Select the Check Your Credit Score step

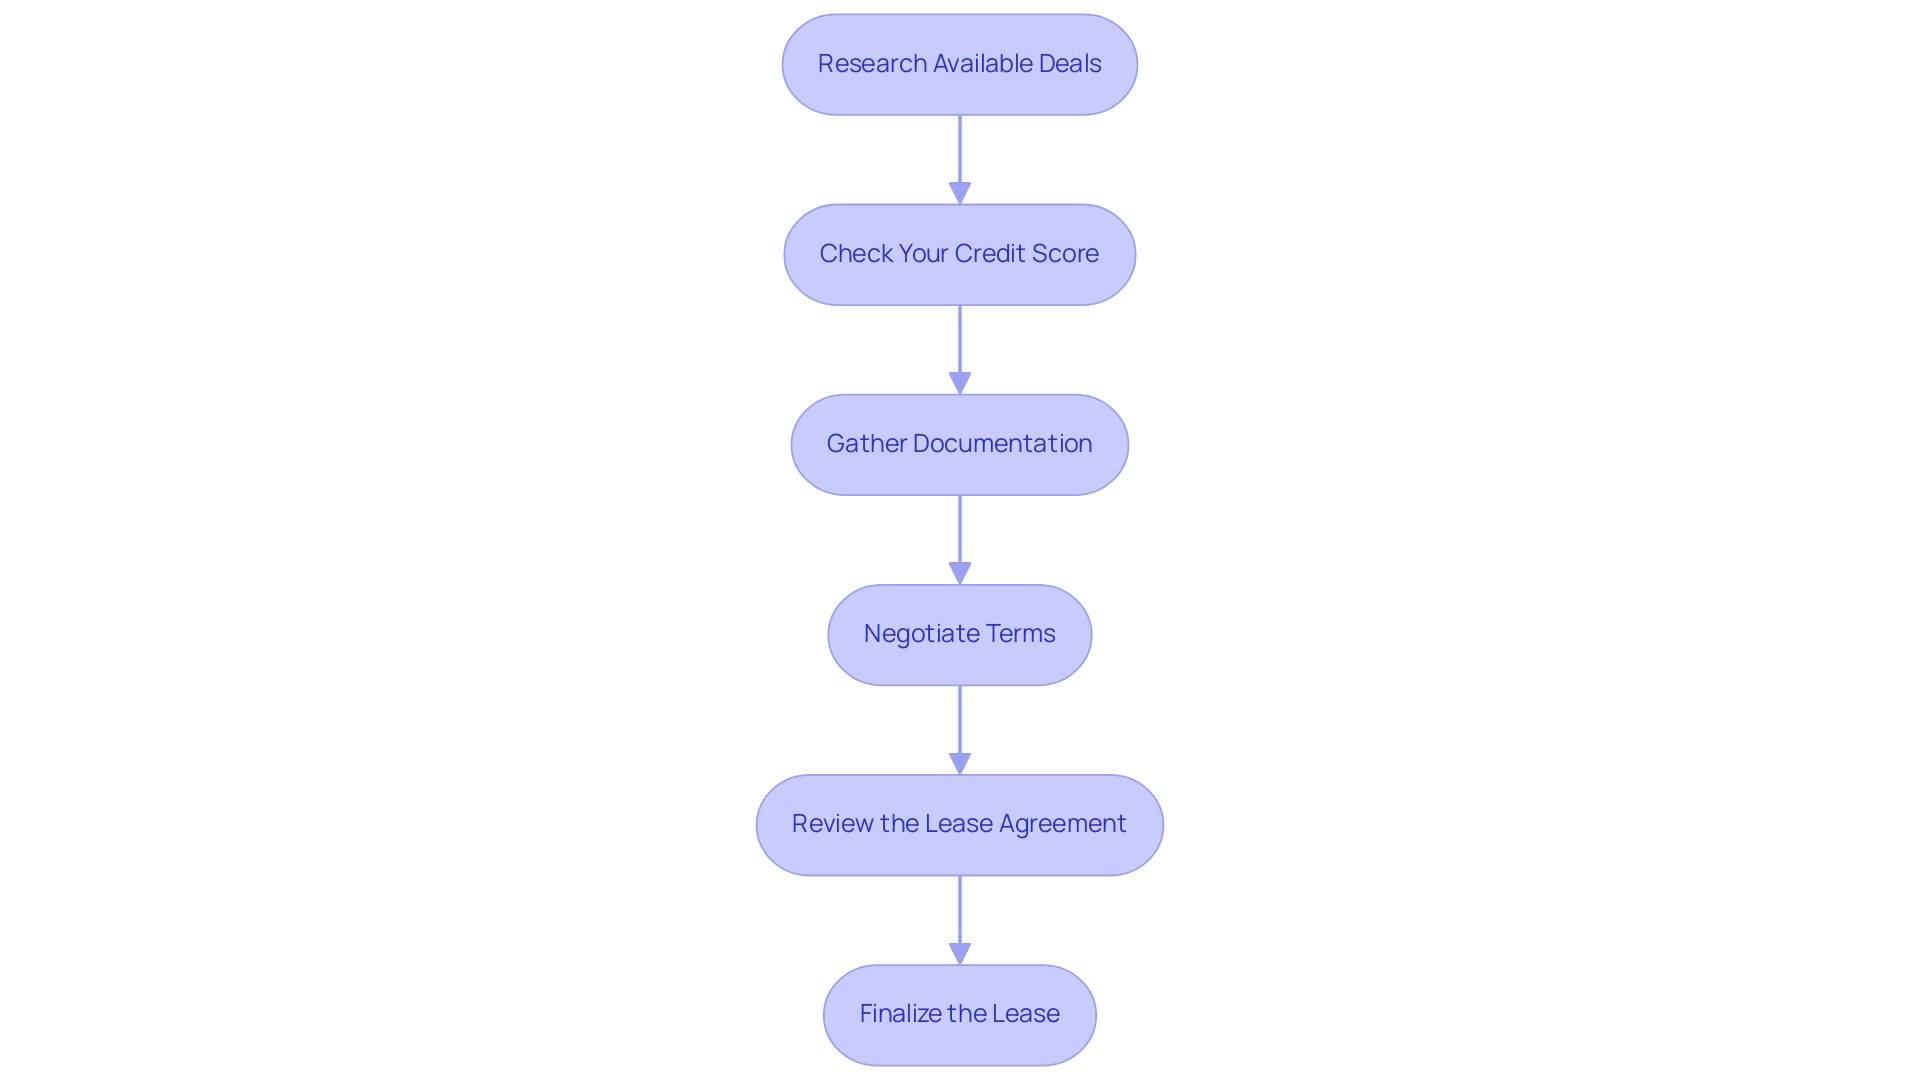point(960,253)
